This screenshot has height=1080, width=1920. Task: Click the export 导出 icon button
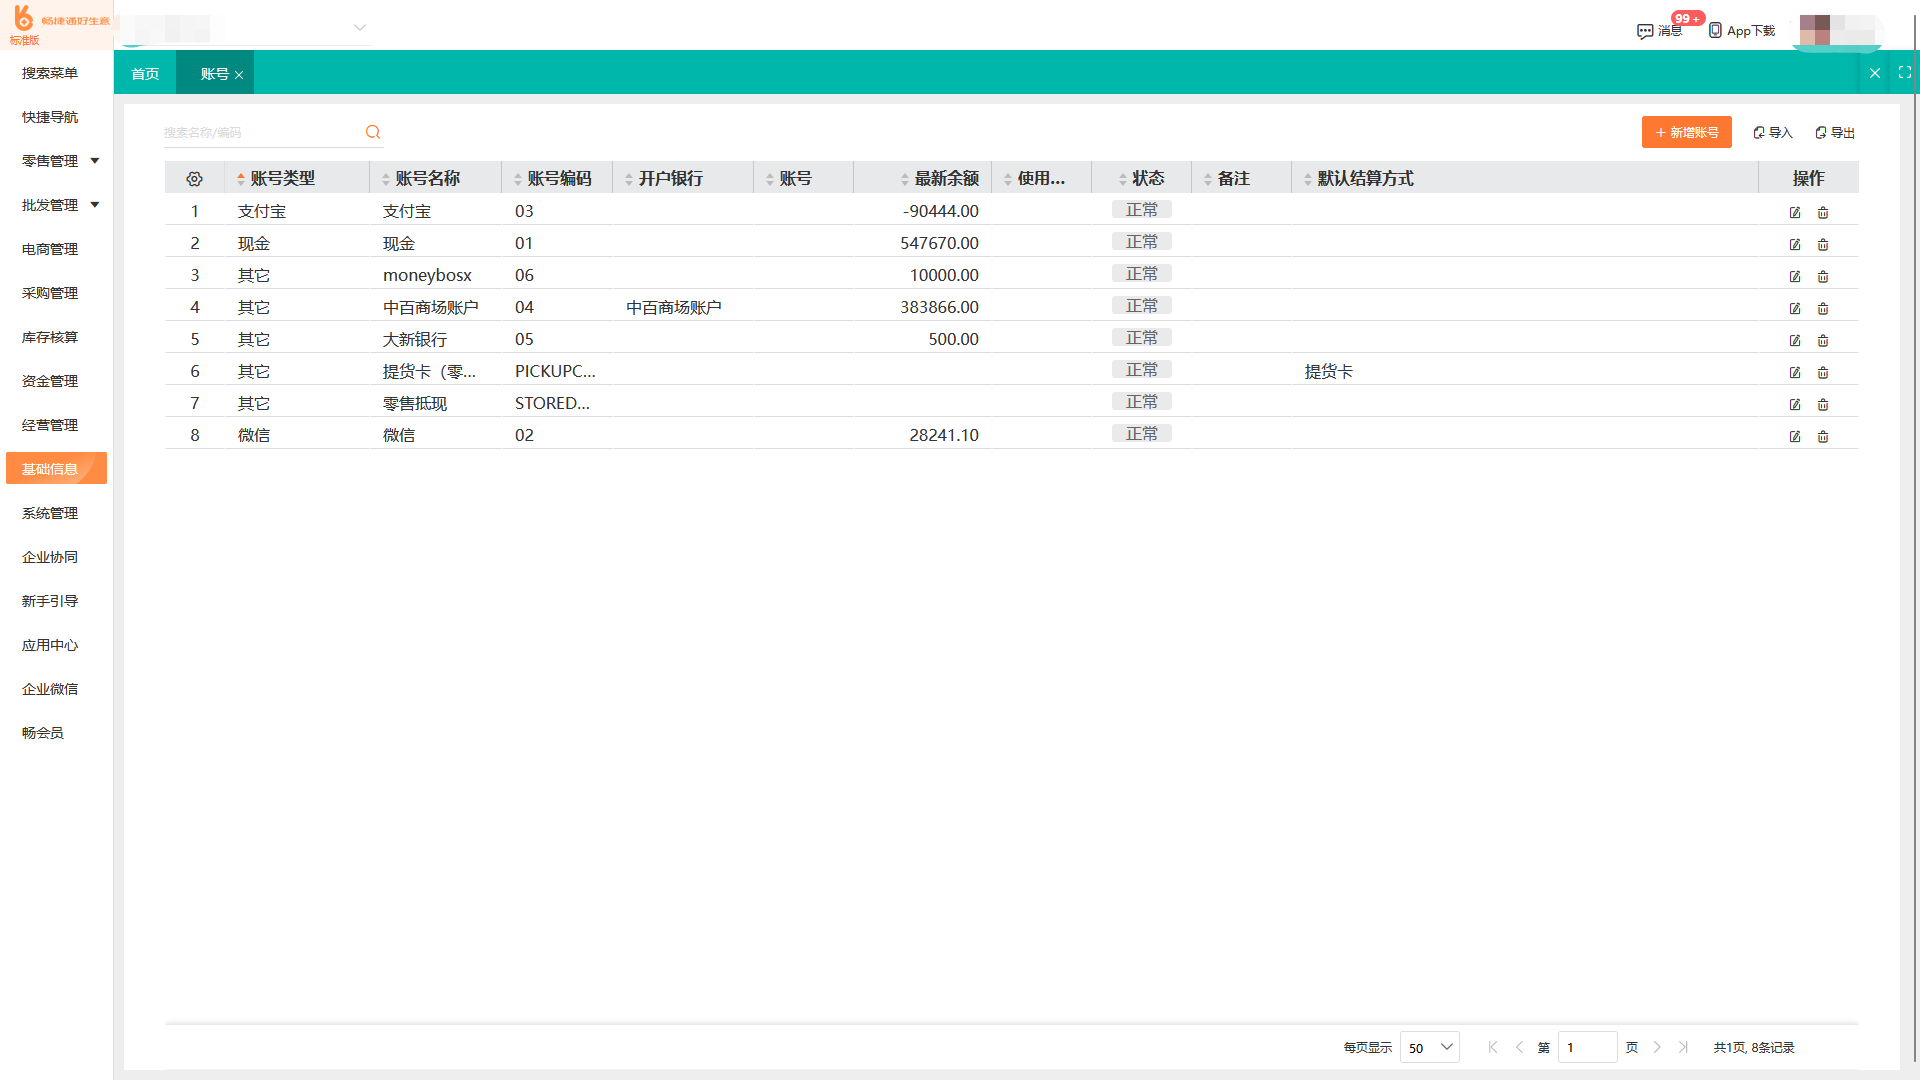coord(1833,132)
